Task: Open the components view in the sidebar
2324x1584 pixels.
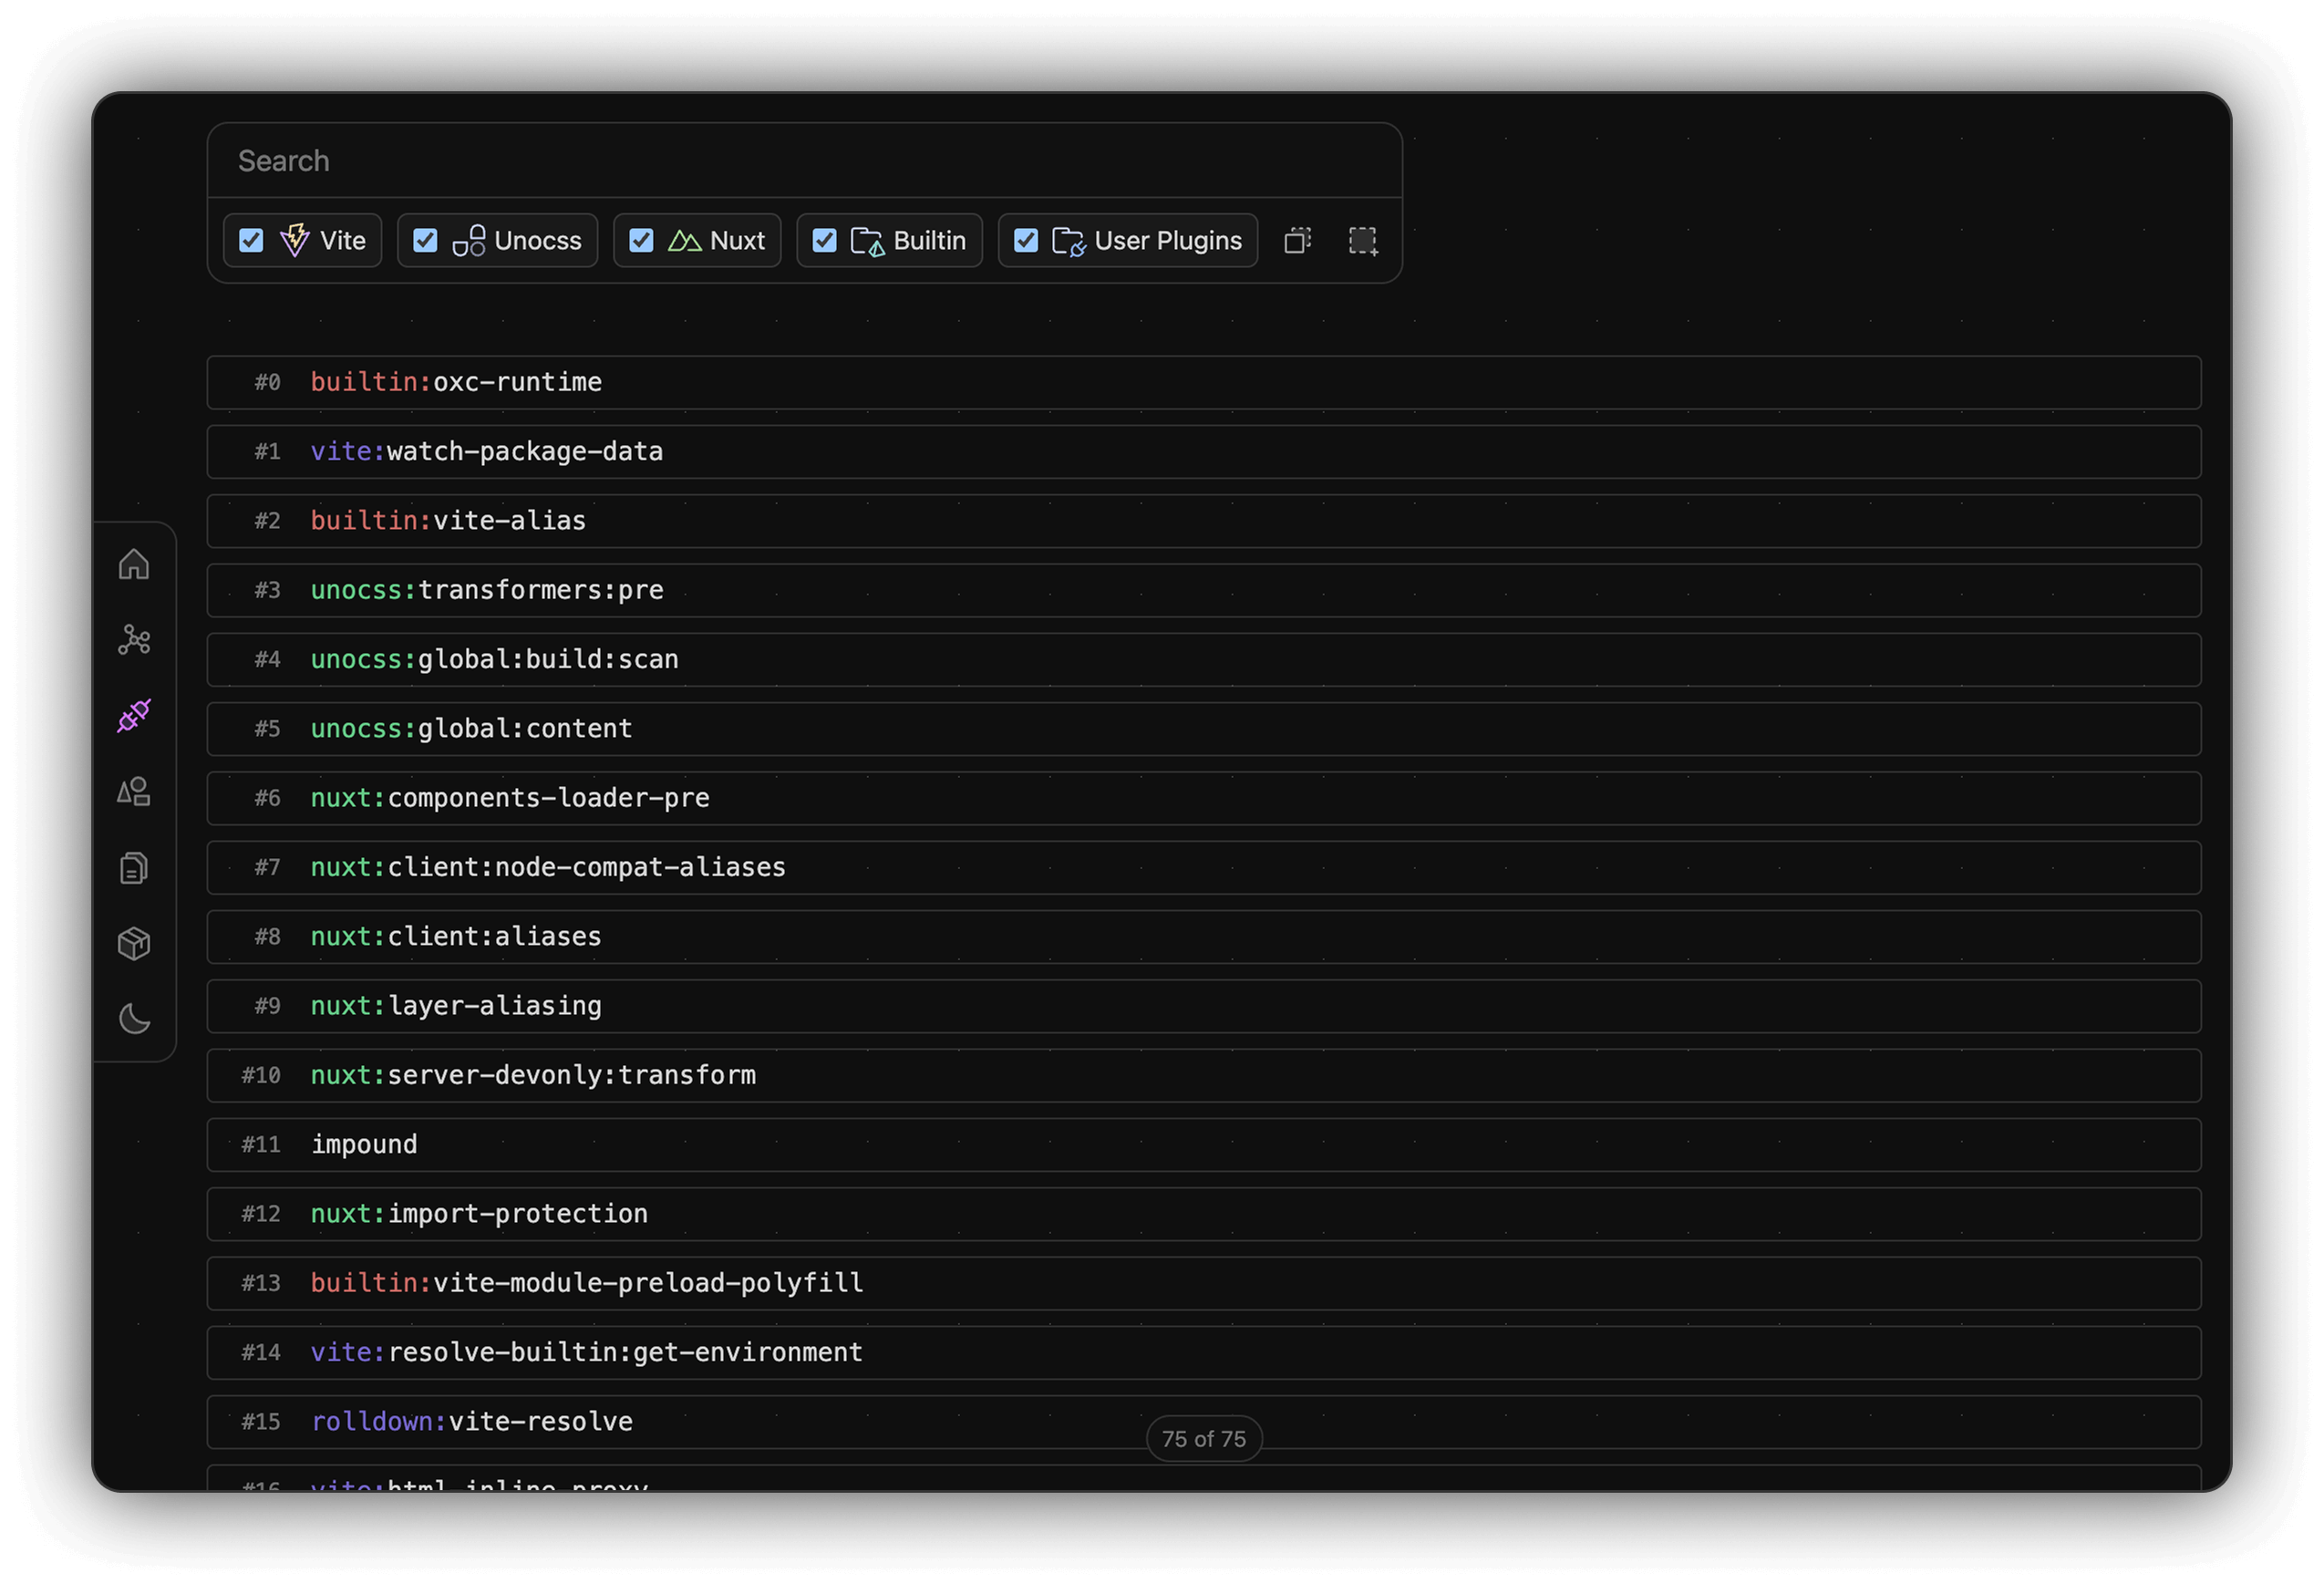Action: [134, 792]
